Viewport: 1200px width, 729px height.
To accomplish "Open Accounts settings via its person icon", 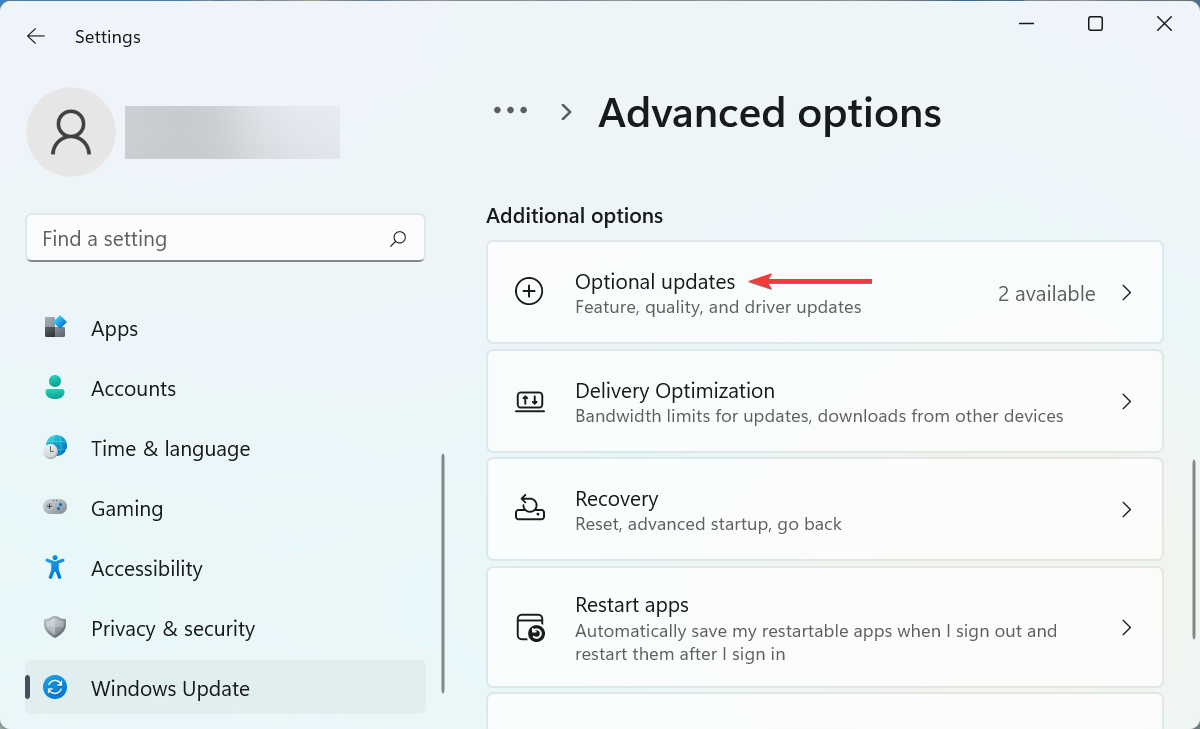I will 55,388.
